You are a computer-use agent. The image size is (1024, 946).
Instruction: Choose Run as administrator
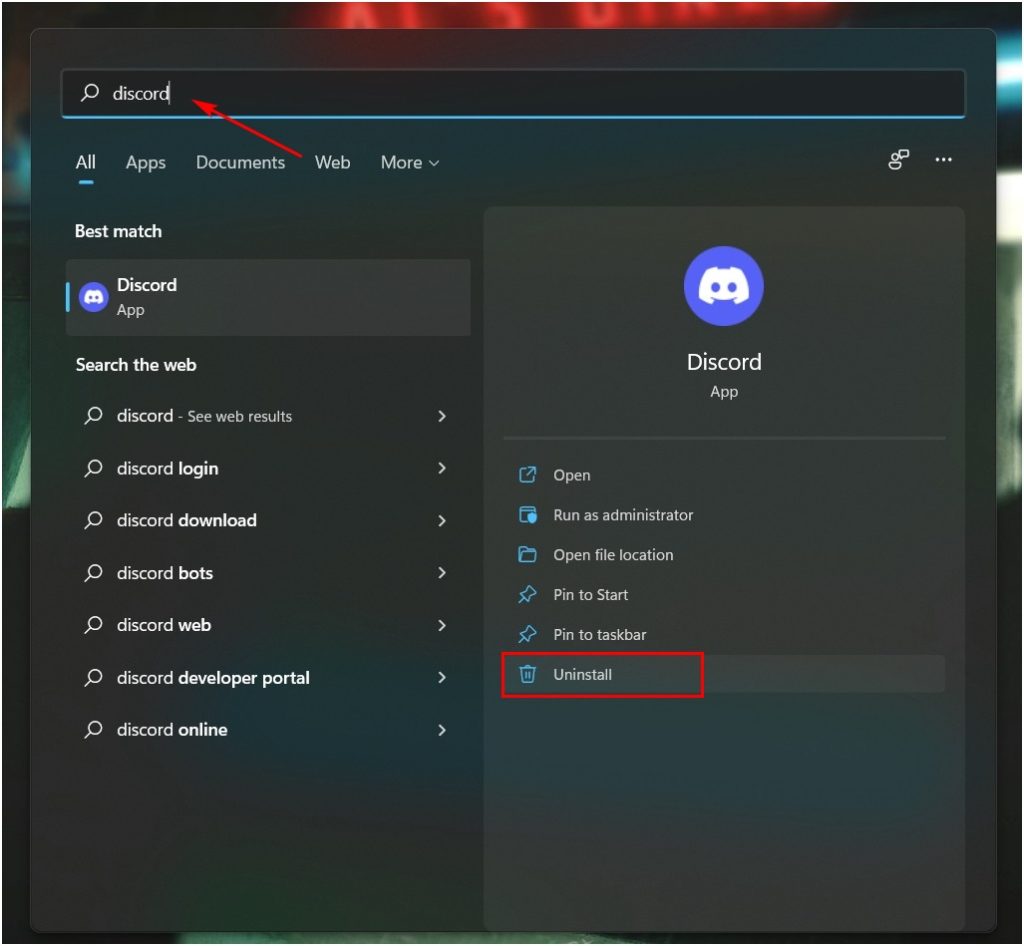(724, 515)
